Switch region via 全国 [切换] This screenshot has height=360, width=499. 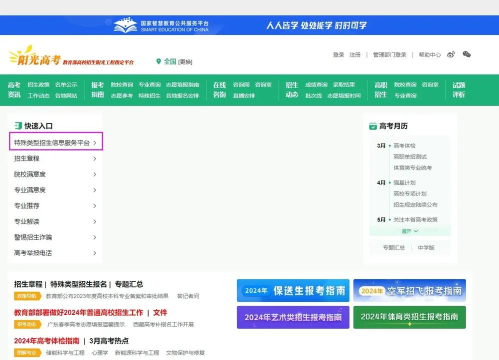(178, 62)
